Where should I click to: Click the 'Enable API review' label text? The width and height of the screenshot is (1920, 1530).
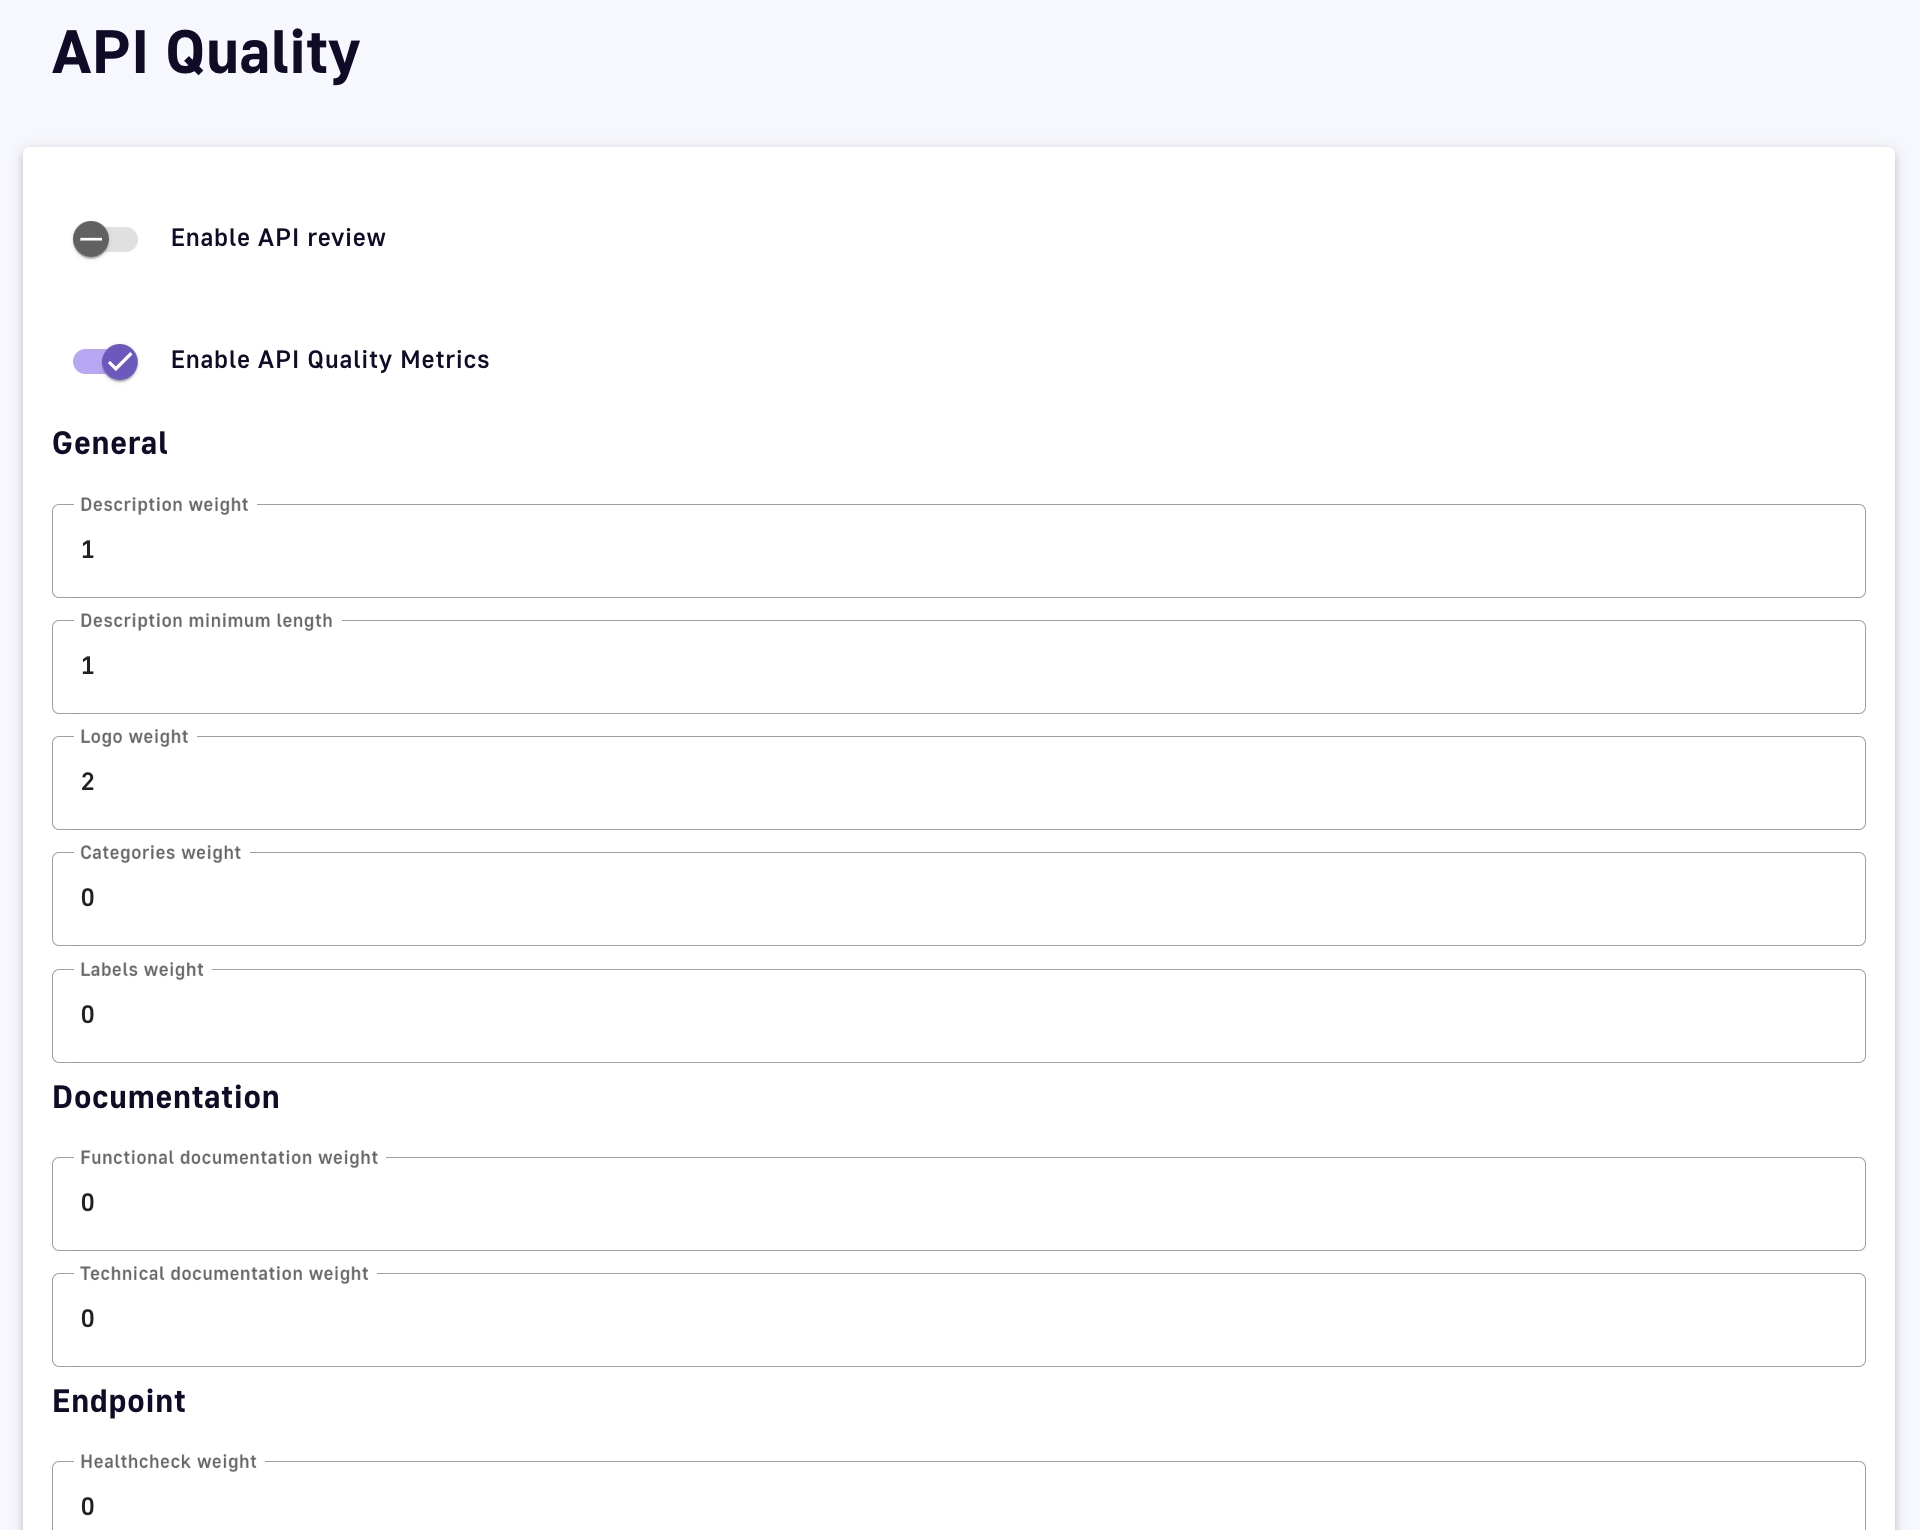click(278, 238)
